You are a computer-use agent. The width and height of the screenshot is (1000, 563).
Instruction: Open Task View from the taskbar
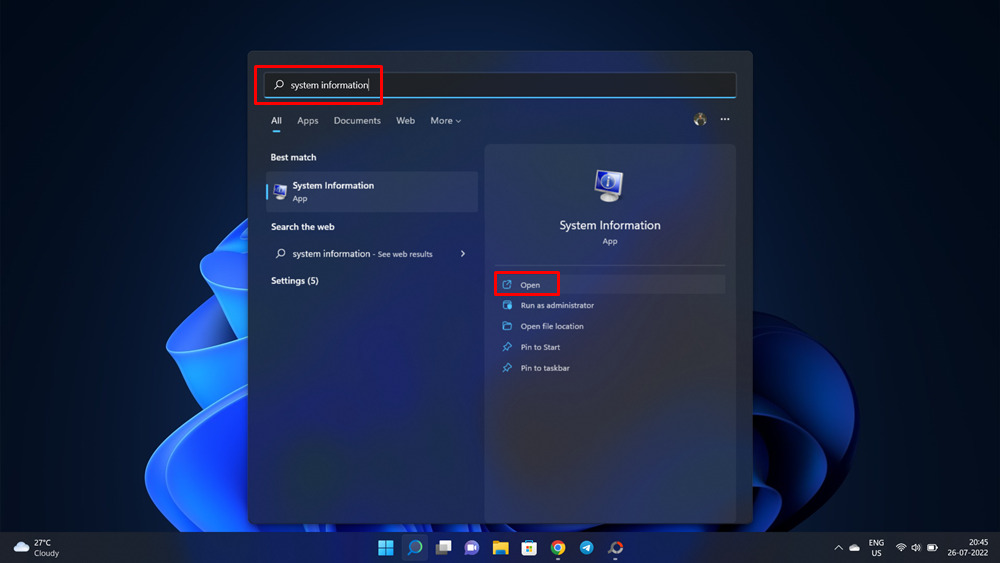pyautogui.click(x=443, y=548)
